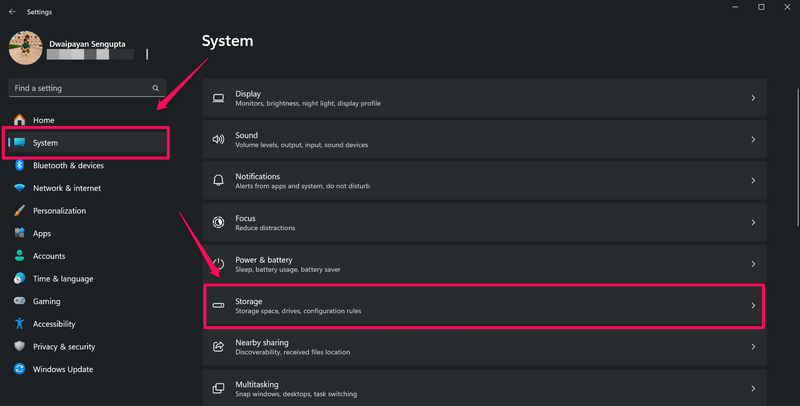
Task: Expand the Display row chevron
Action: (753, 98)
